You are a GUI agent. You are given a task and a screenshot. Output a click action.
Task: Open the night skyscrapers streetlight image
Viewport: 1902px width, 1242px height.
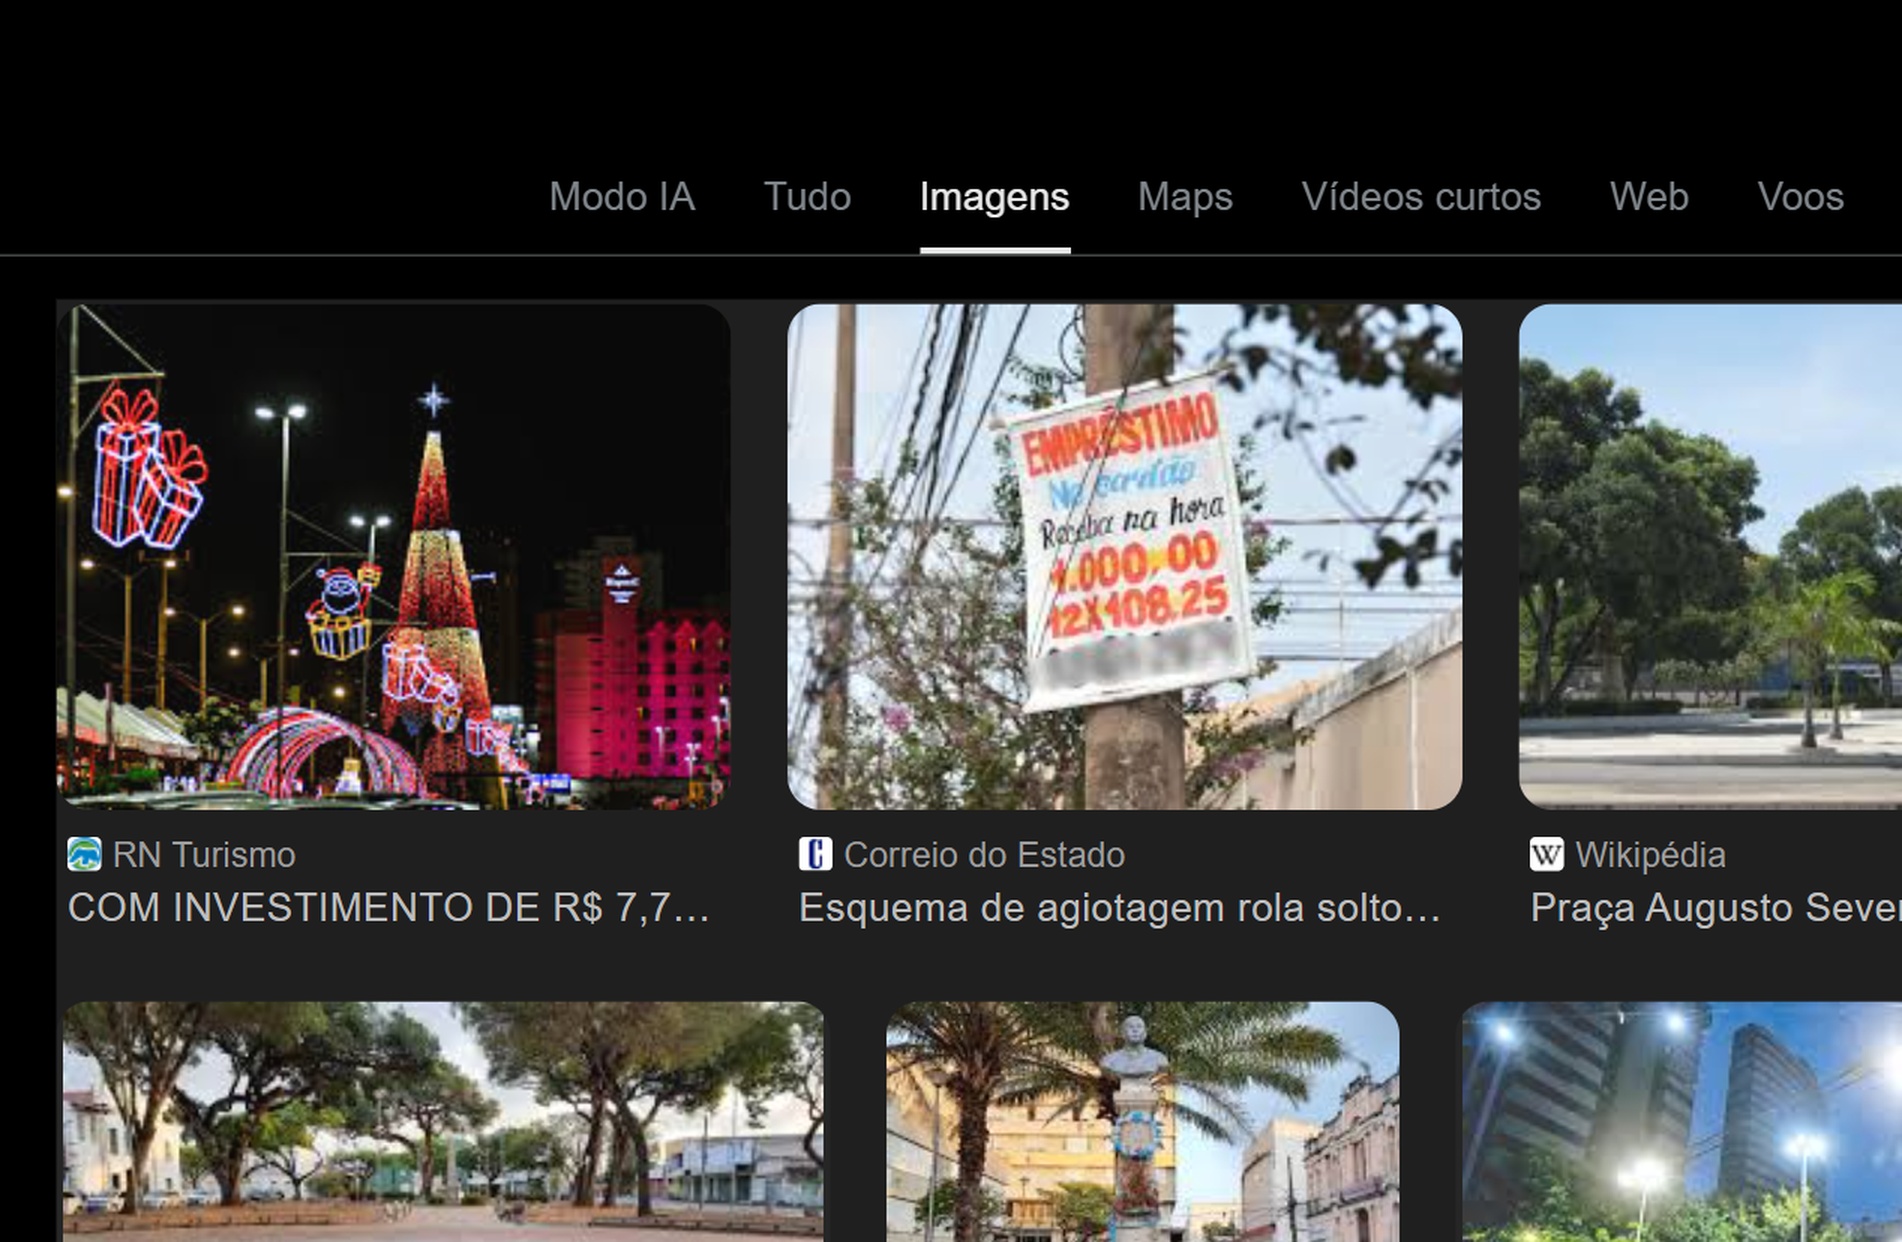(x=1682, y=1120)
